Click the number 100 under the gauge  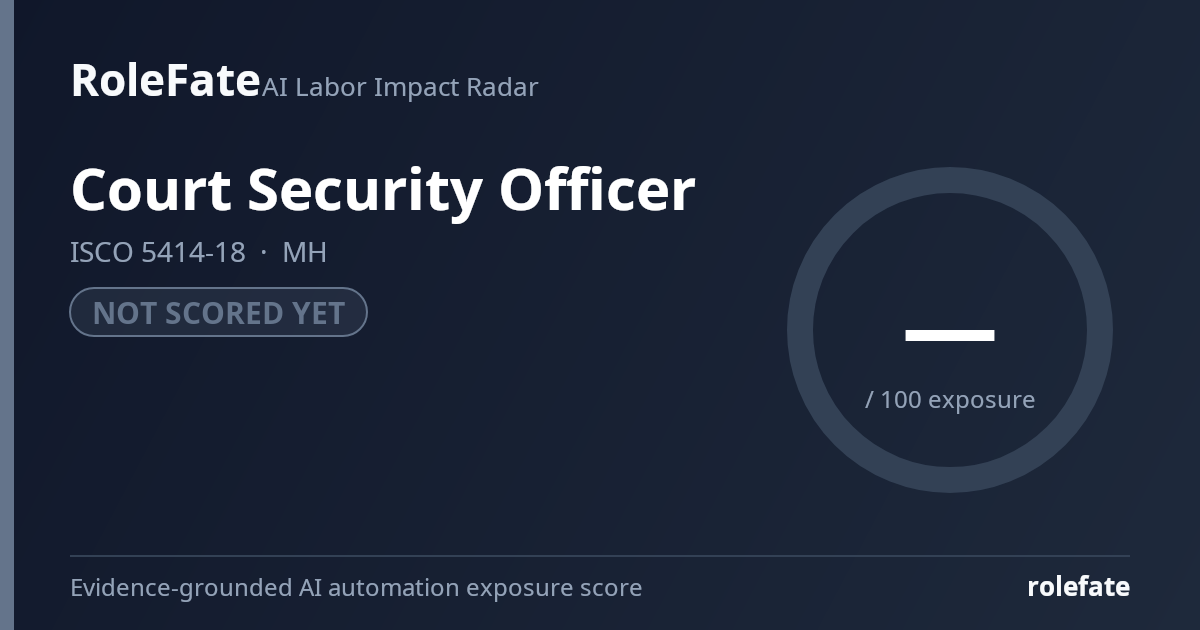coord(901,400)
